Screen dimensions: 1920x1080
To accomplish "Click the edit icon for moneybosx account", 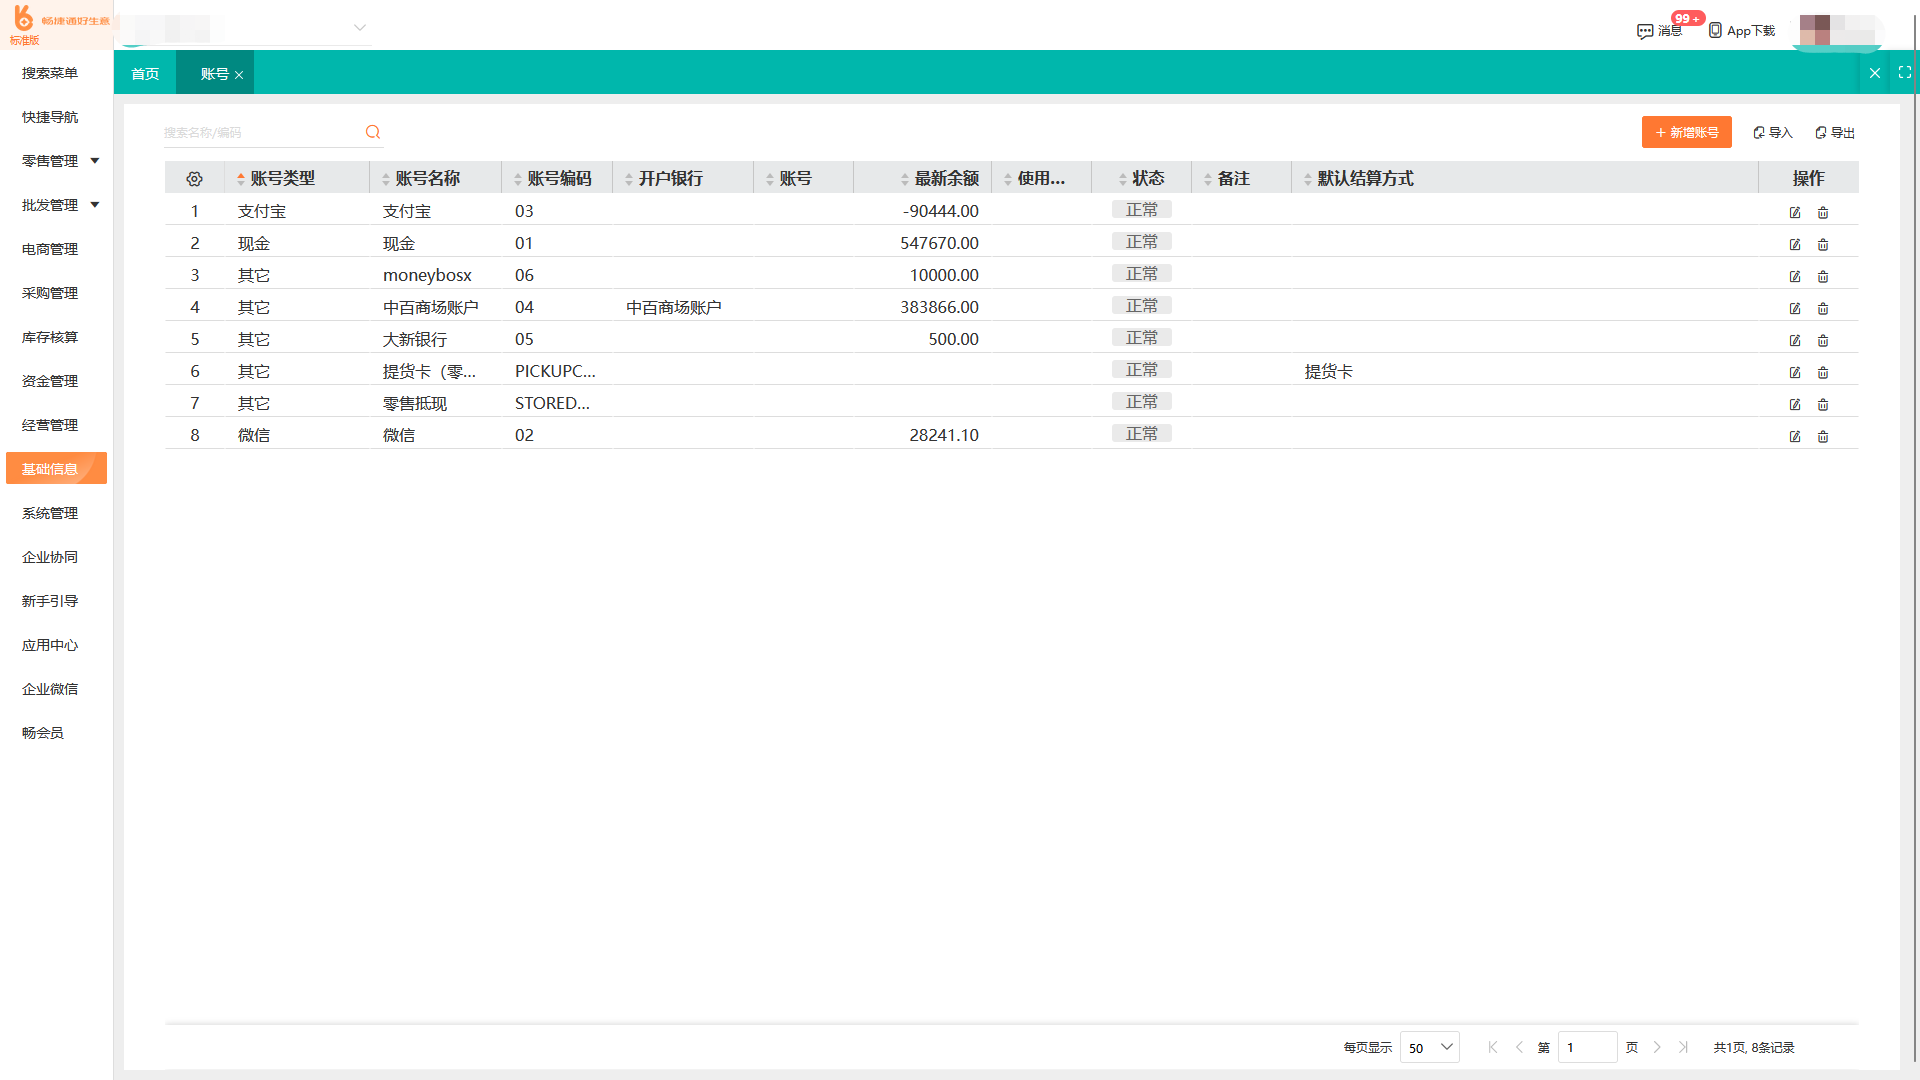I will (x=1795, y=274).
